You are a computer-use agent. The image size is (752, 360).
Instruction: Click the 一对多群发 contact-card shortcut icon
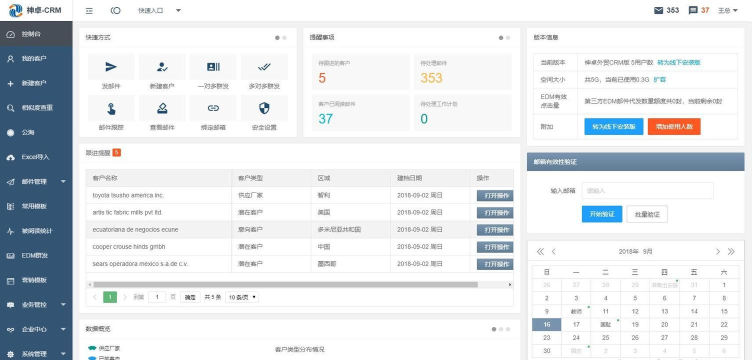point(213,67)
